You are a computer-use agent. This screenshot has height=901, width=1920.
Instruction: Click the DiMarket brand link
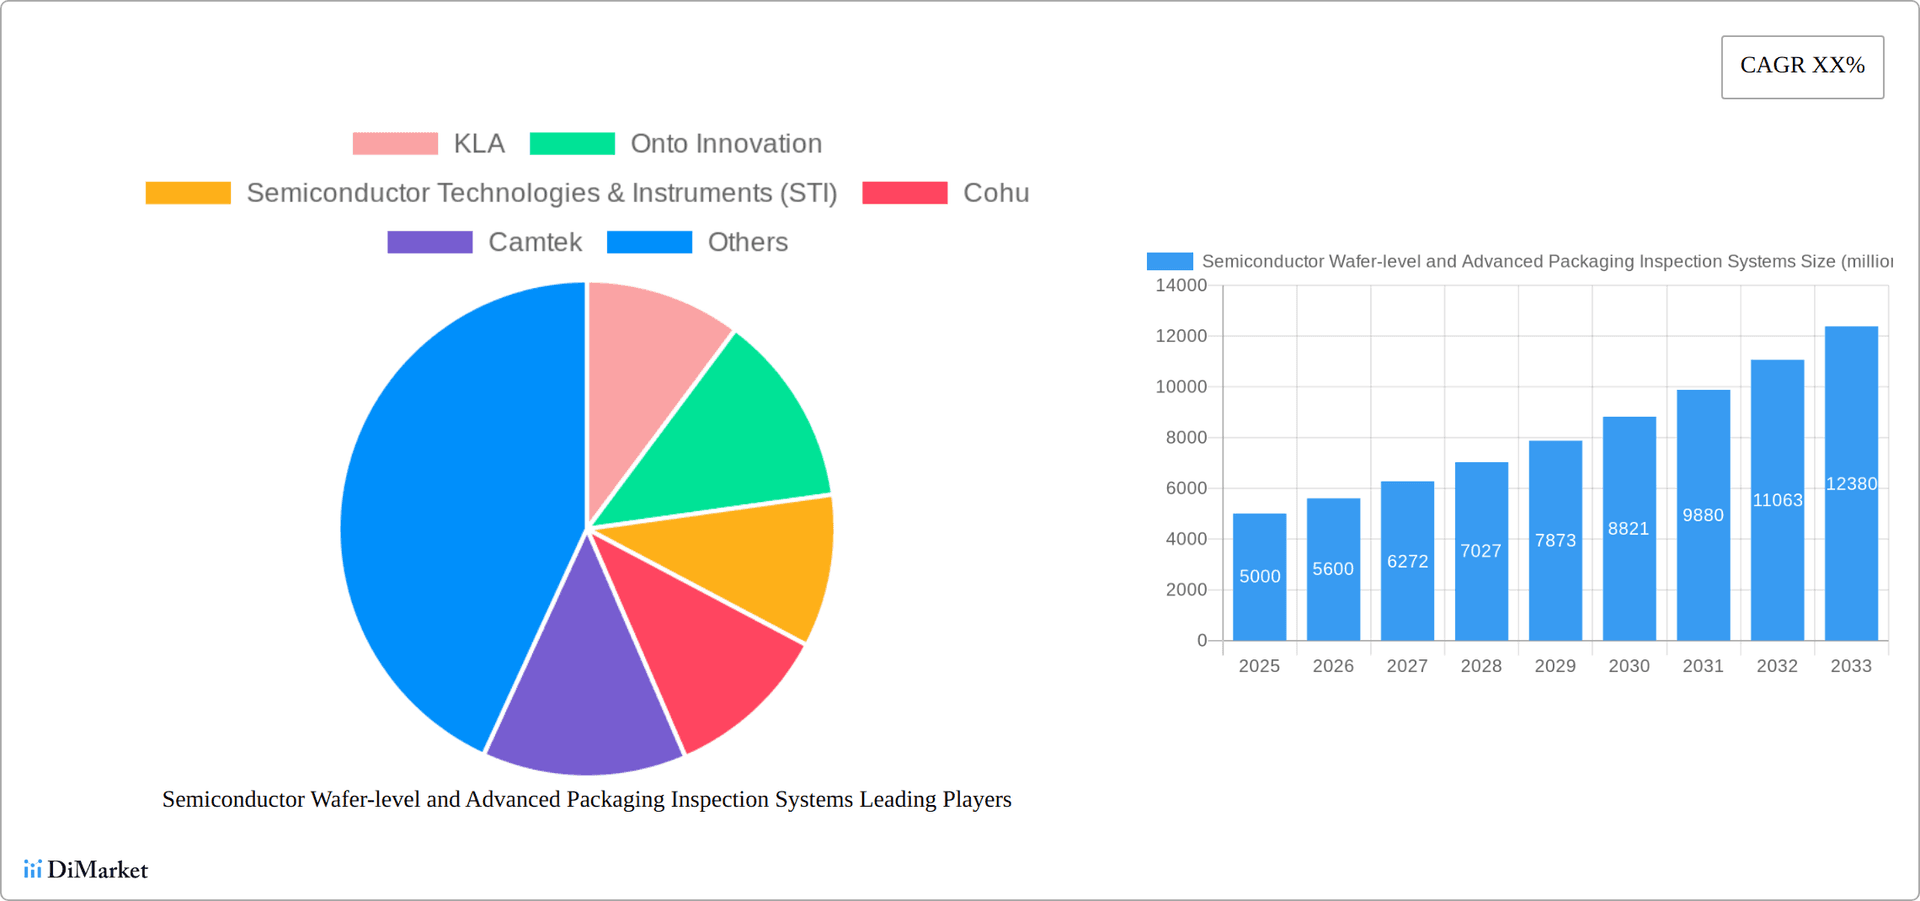point(88,868)
